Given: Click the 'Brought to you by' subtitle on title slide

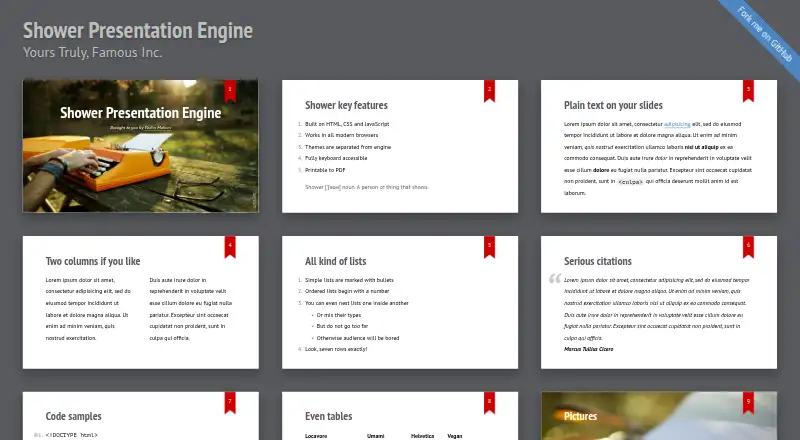Looking at the screenshot, I should 141,128.
